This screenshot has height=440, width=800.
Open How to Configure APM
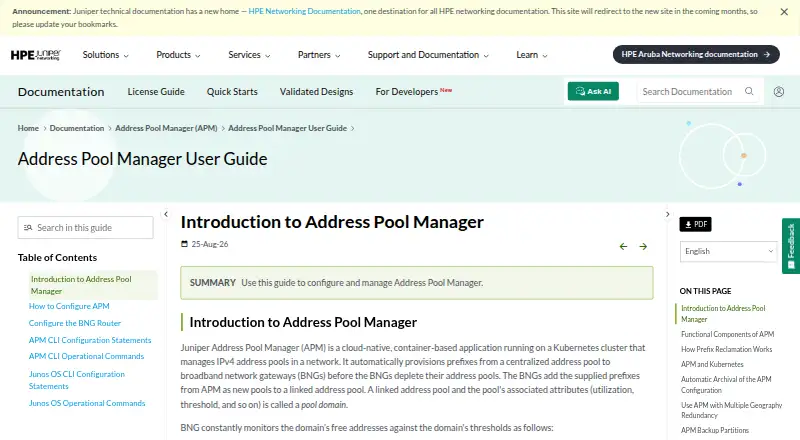tap(69, 306)
